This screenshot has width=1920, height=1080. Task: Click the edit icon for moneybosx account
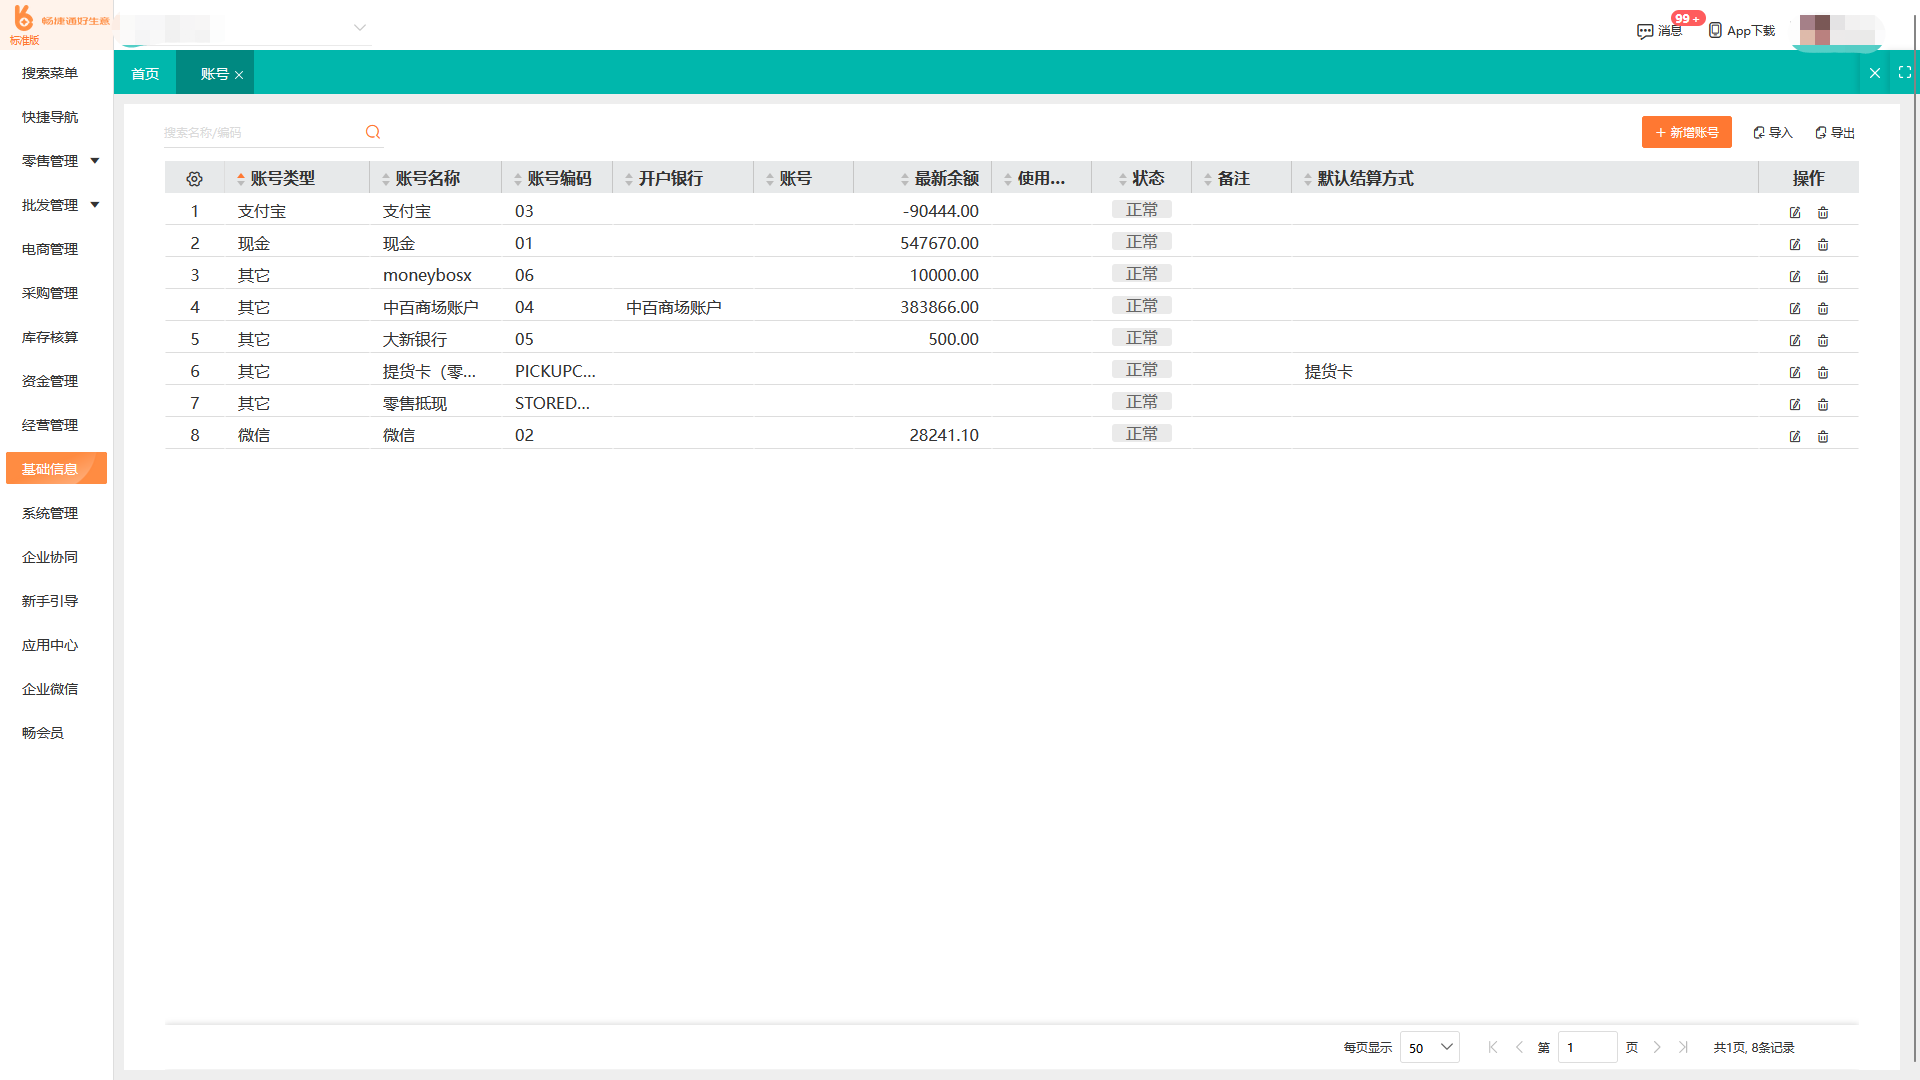tap(1795, 274)
